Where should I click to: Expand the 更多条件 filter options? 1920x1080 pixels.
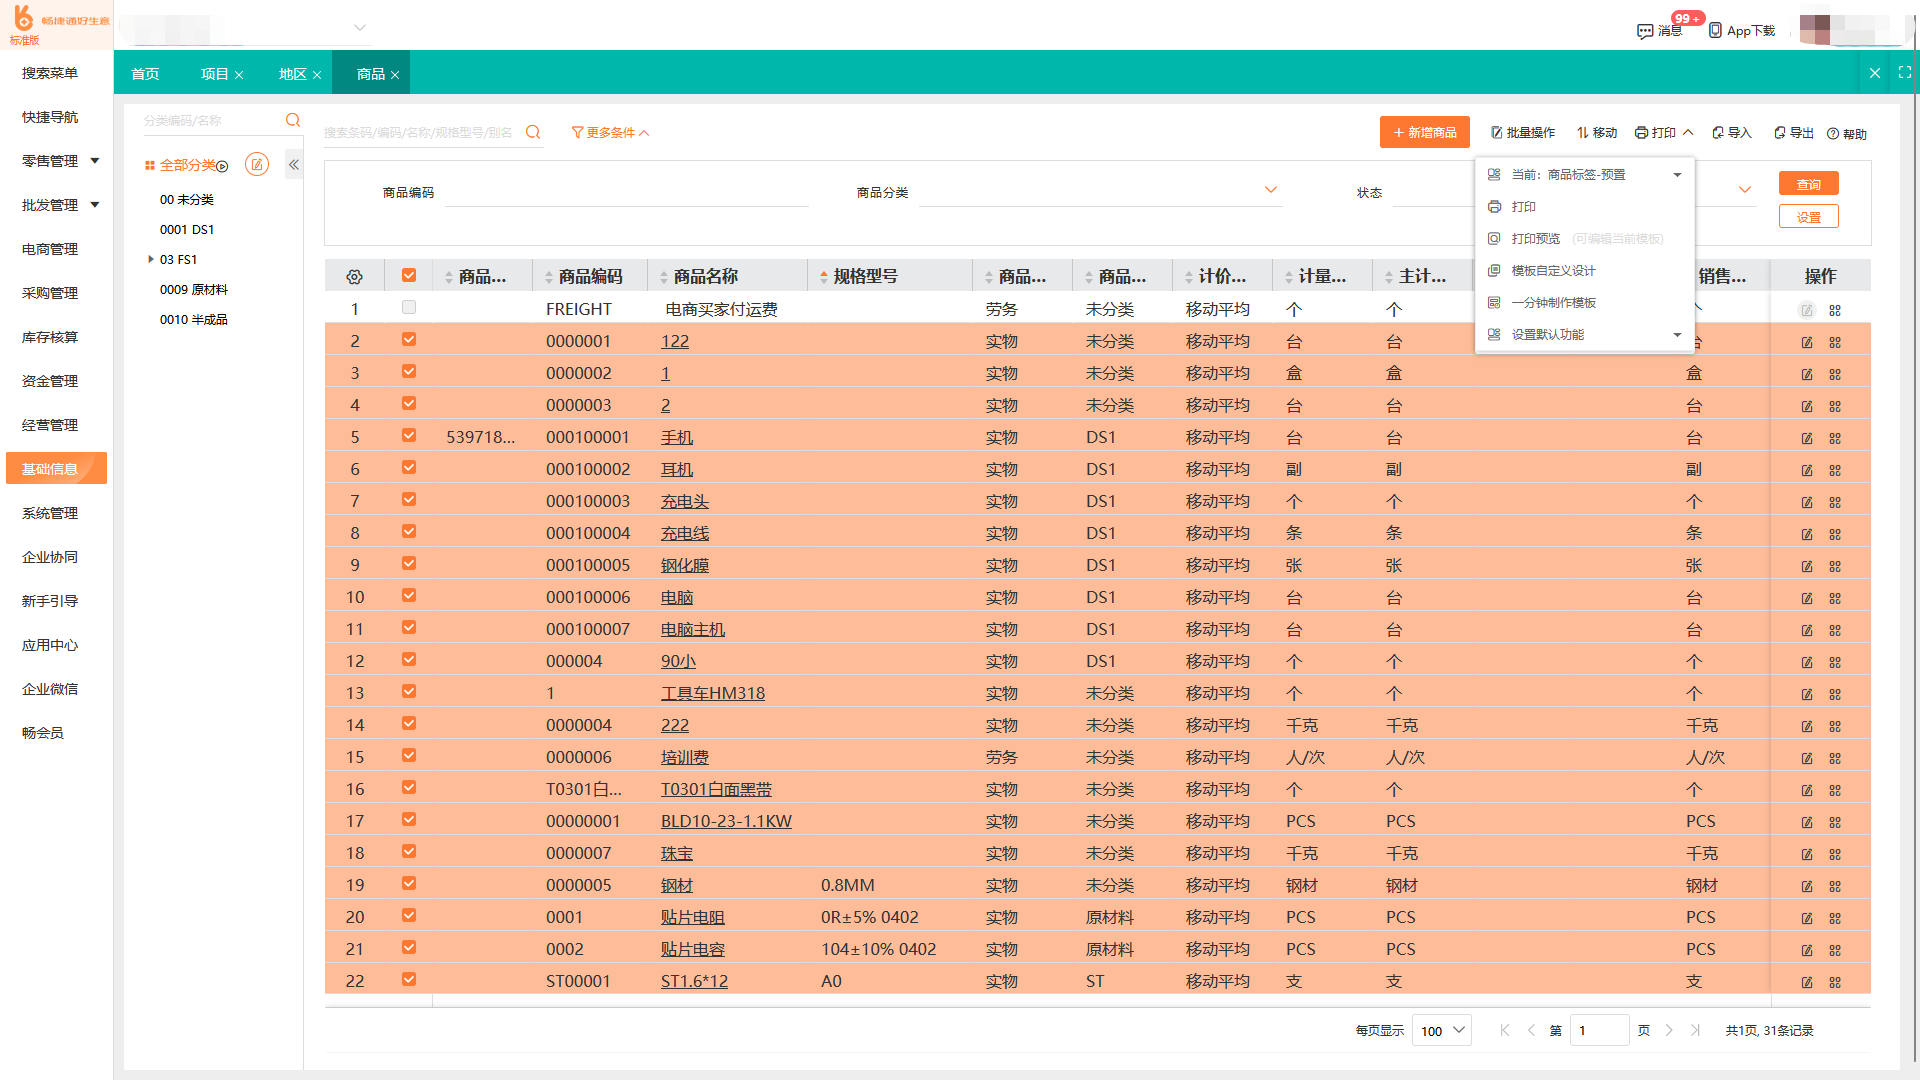pyautogui.click(x=609, y=132)
